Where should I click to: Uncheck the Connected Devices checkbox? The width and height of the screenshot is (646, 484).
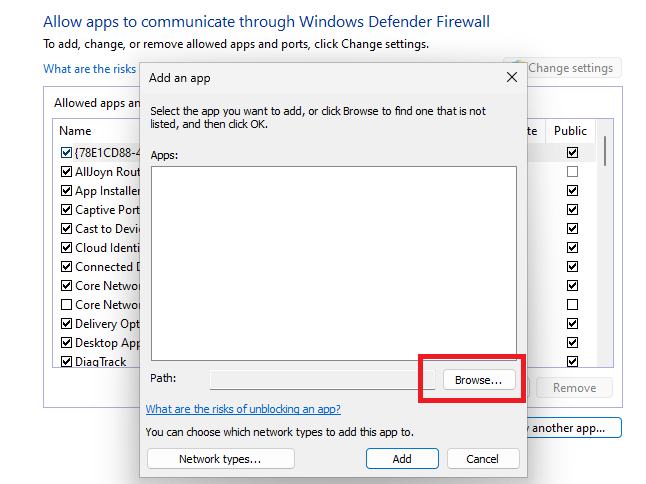point(66,267)
